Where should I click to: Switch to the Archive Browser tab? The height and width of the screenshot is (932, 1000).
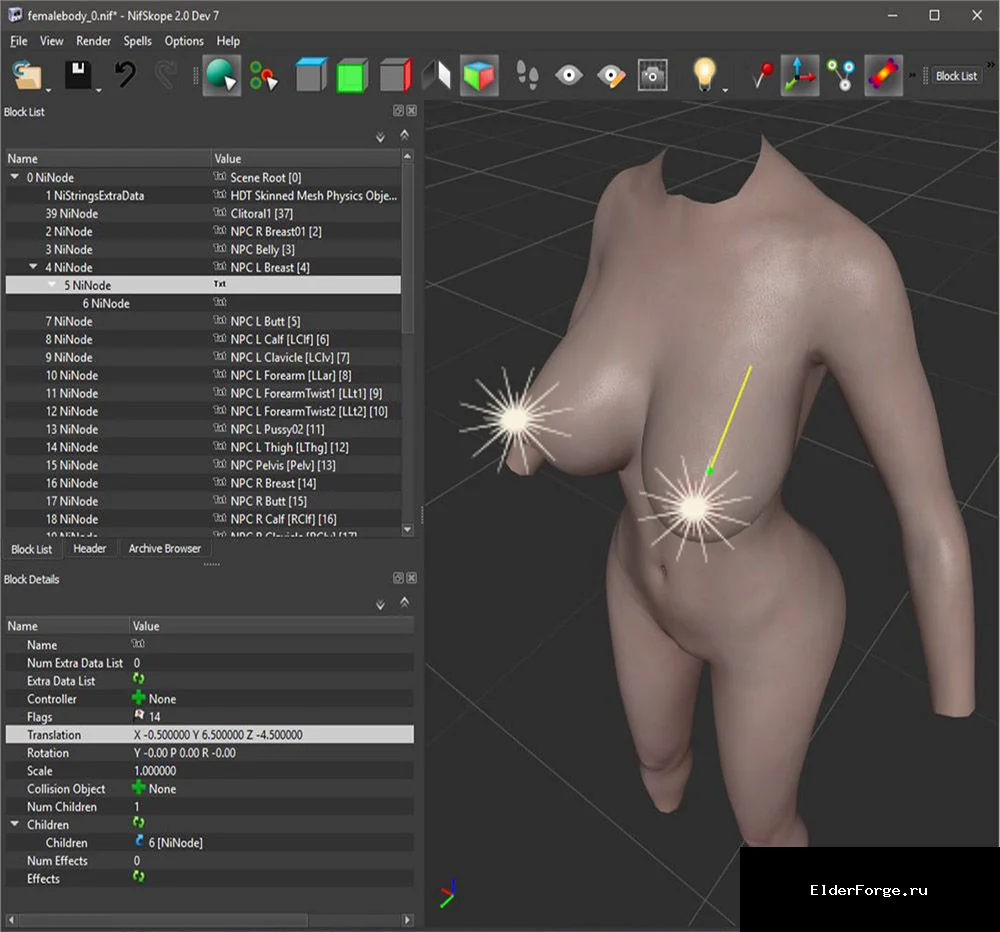[164, 549]
